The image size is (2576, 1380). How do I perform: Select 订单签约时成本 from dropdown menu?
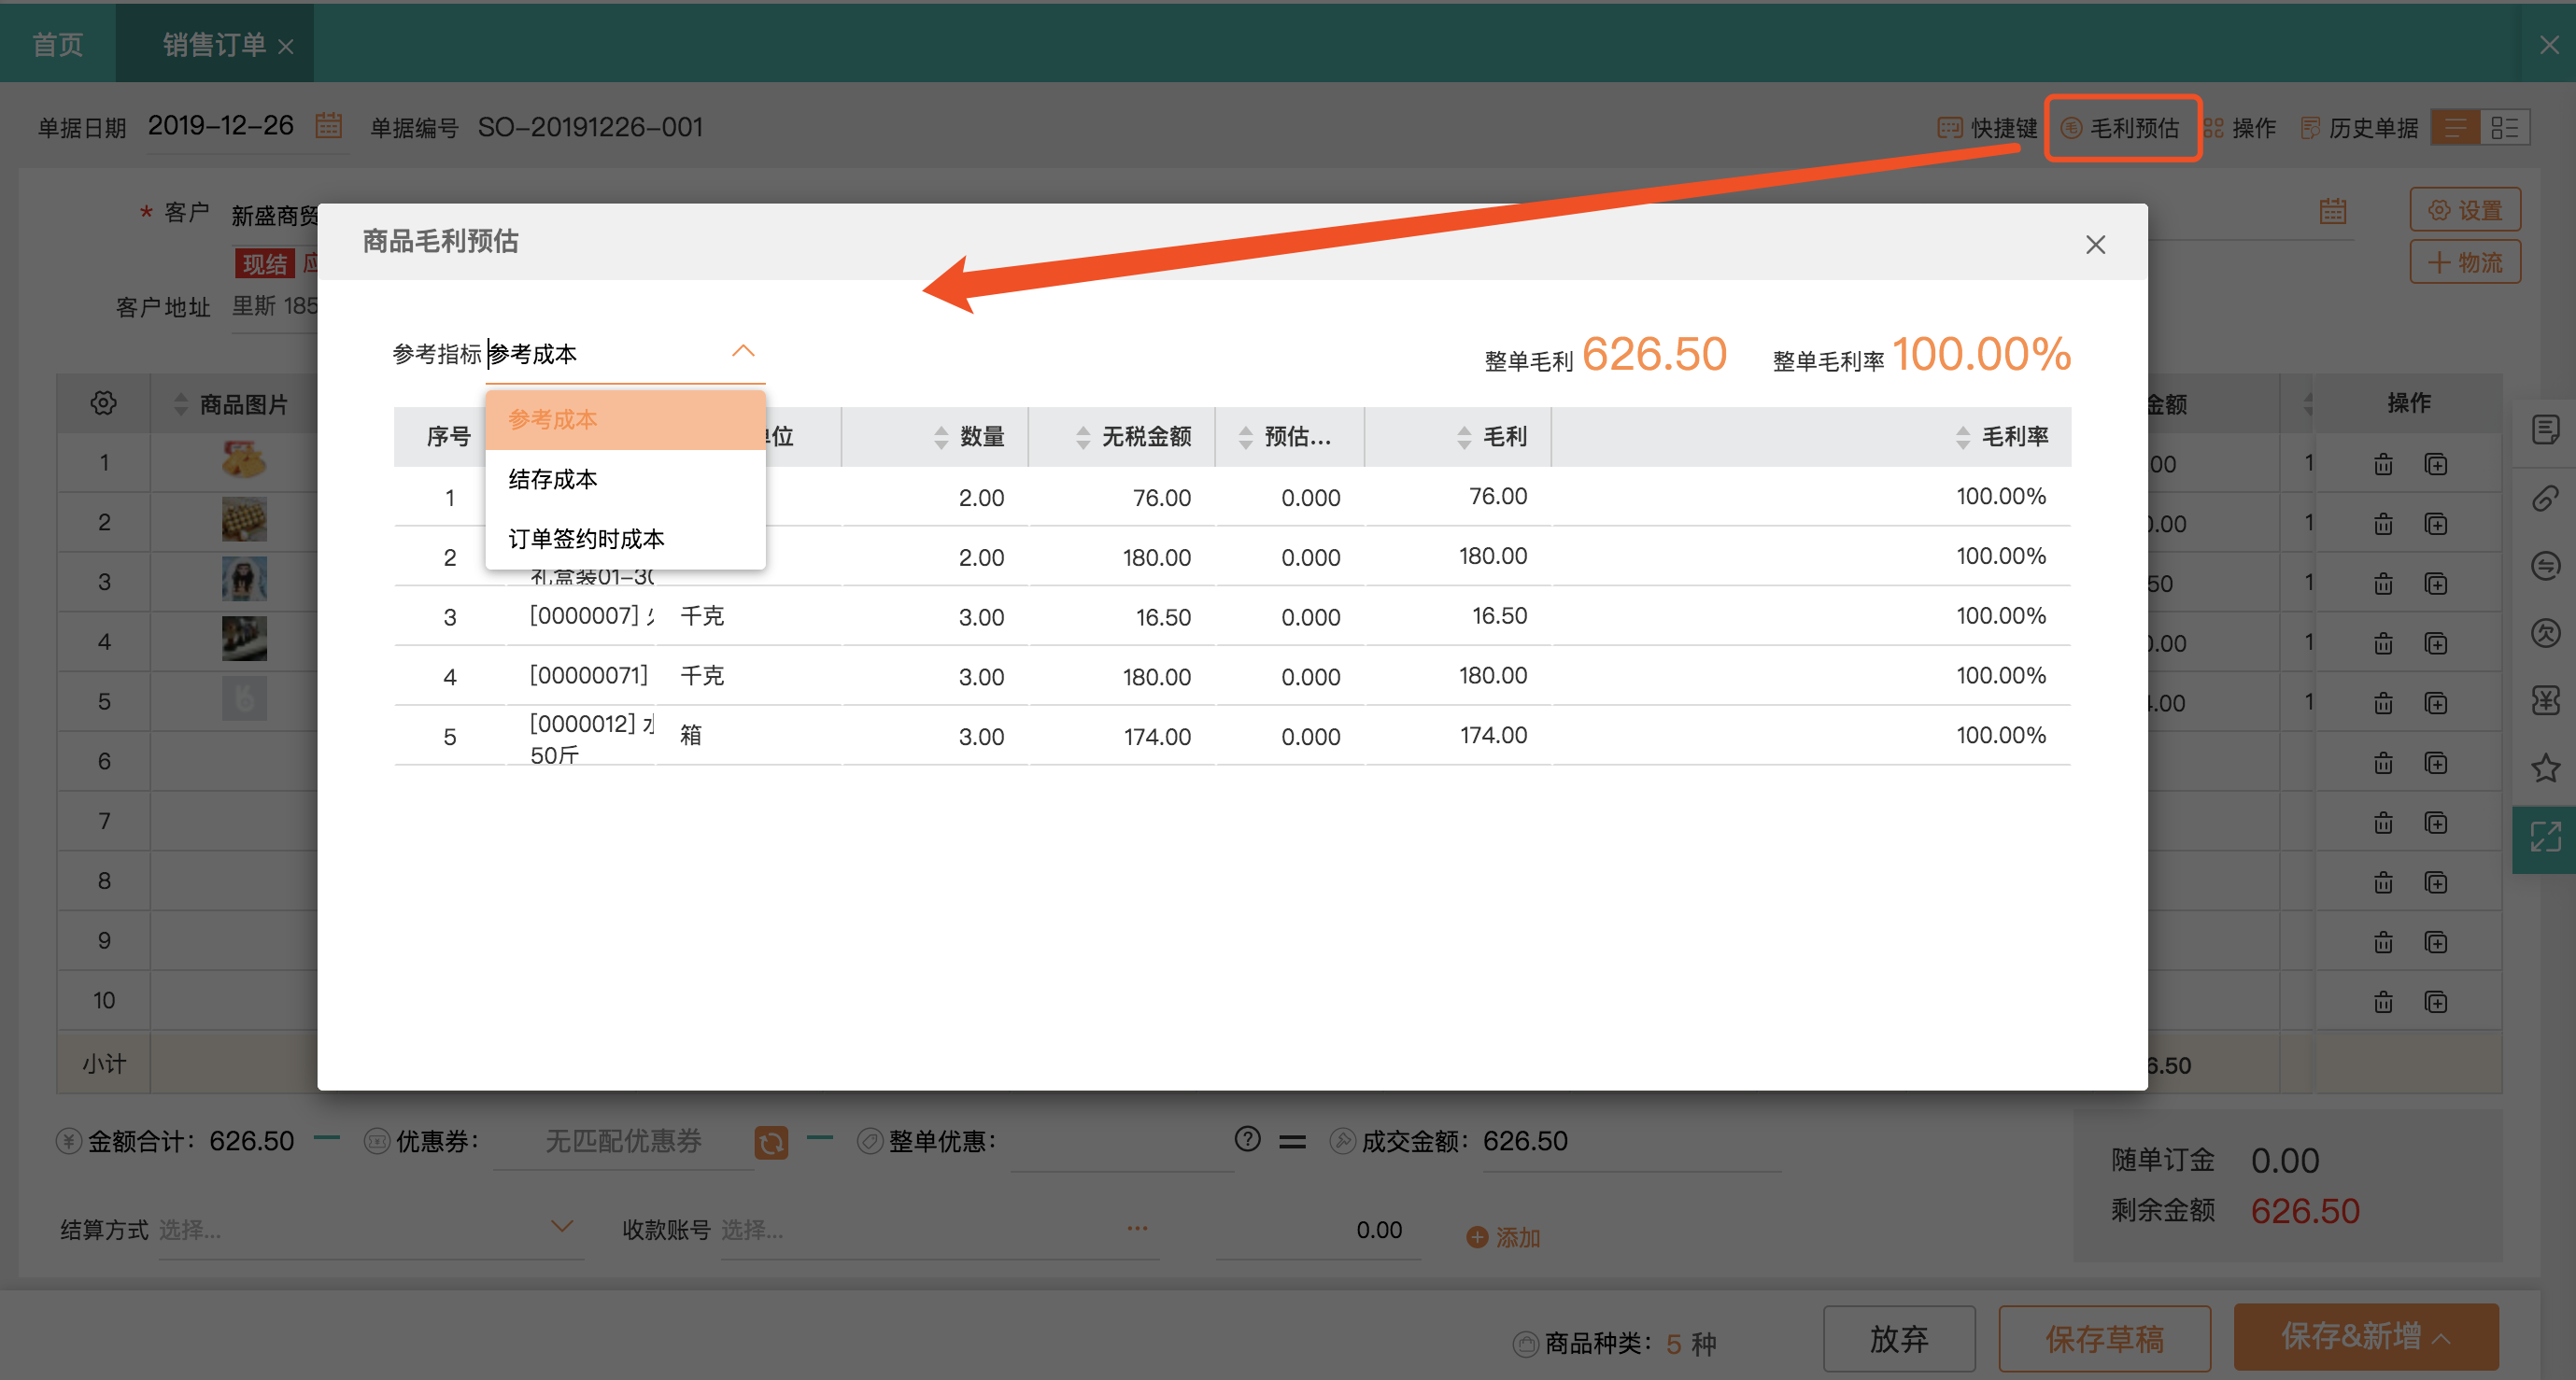(587, 537)
